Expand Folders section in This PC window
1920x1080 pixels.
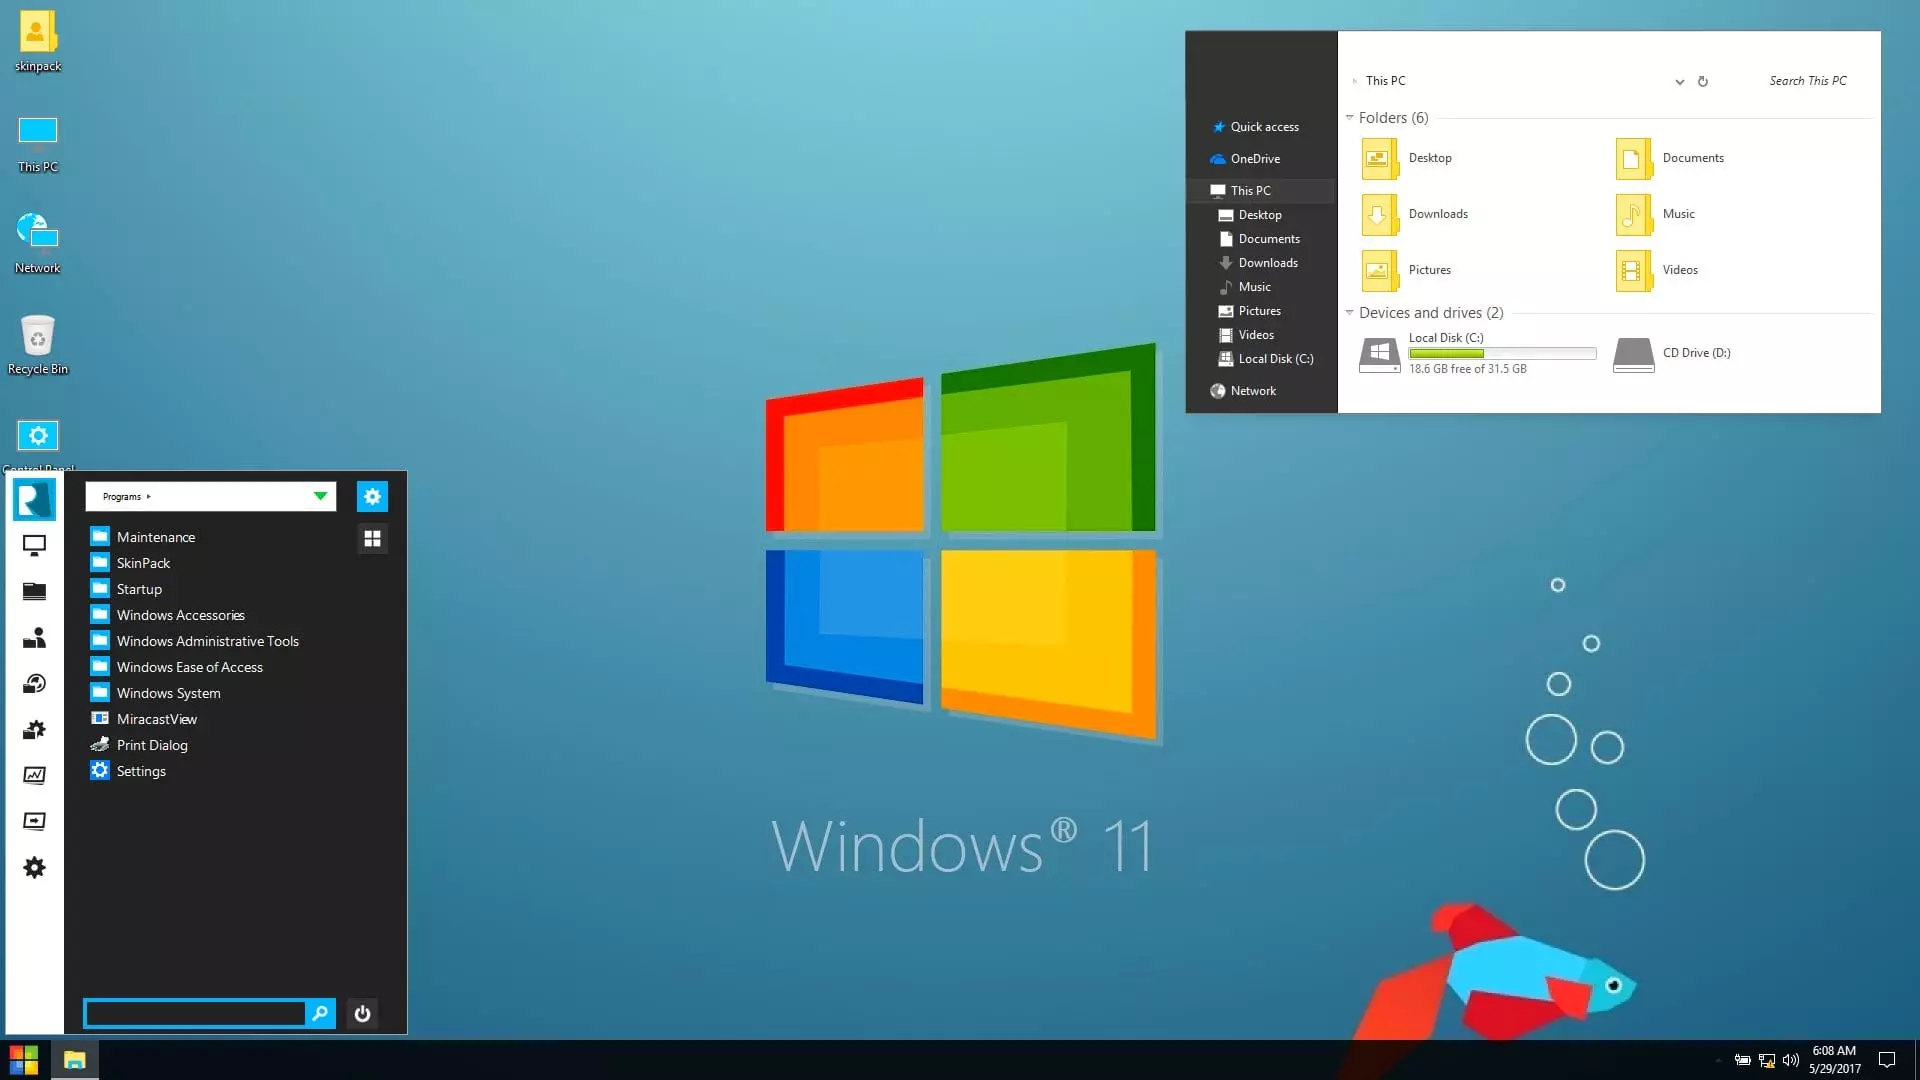[x=1350, y=117]
